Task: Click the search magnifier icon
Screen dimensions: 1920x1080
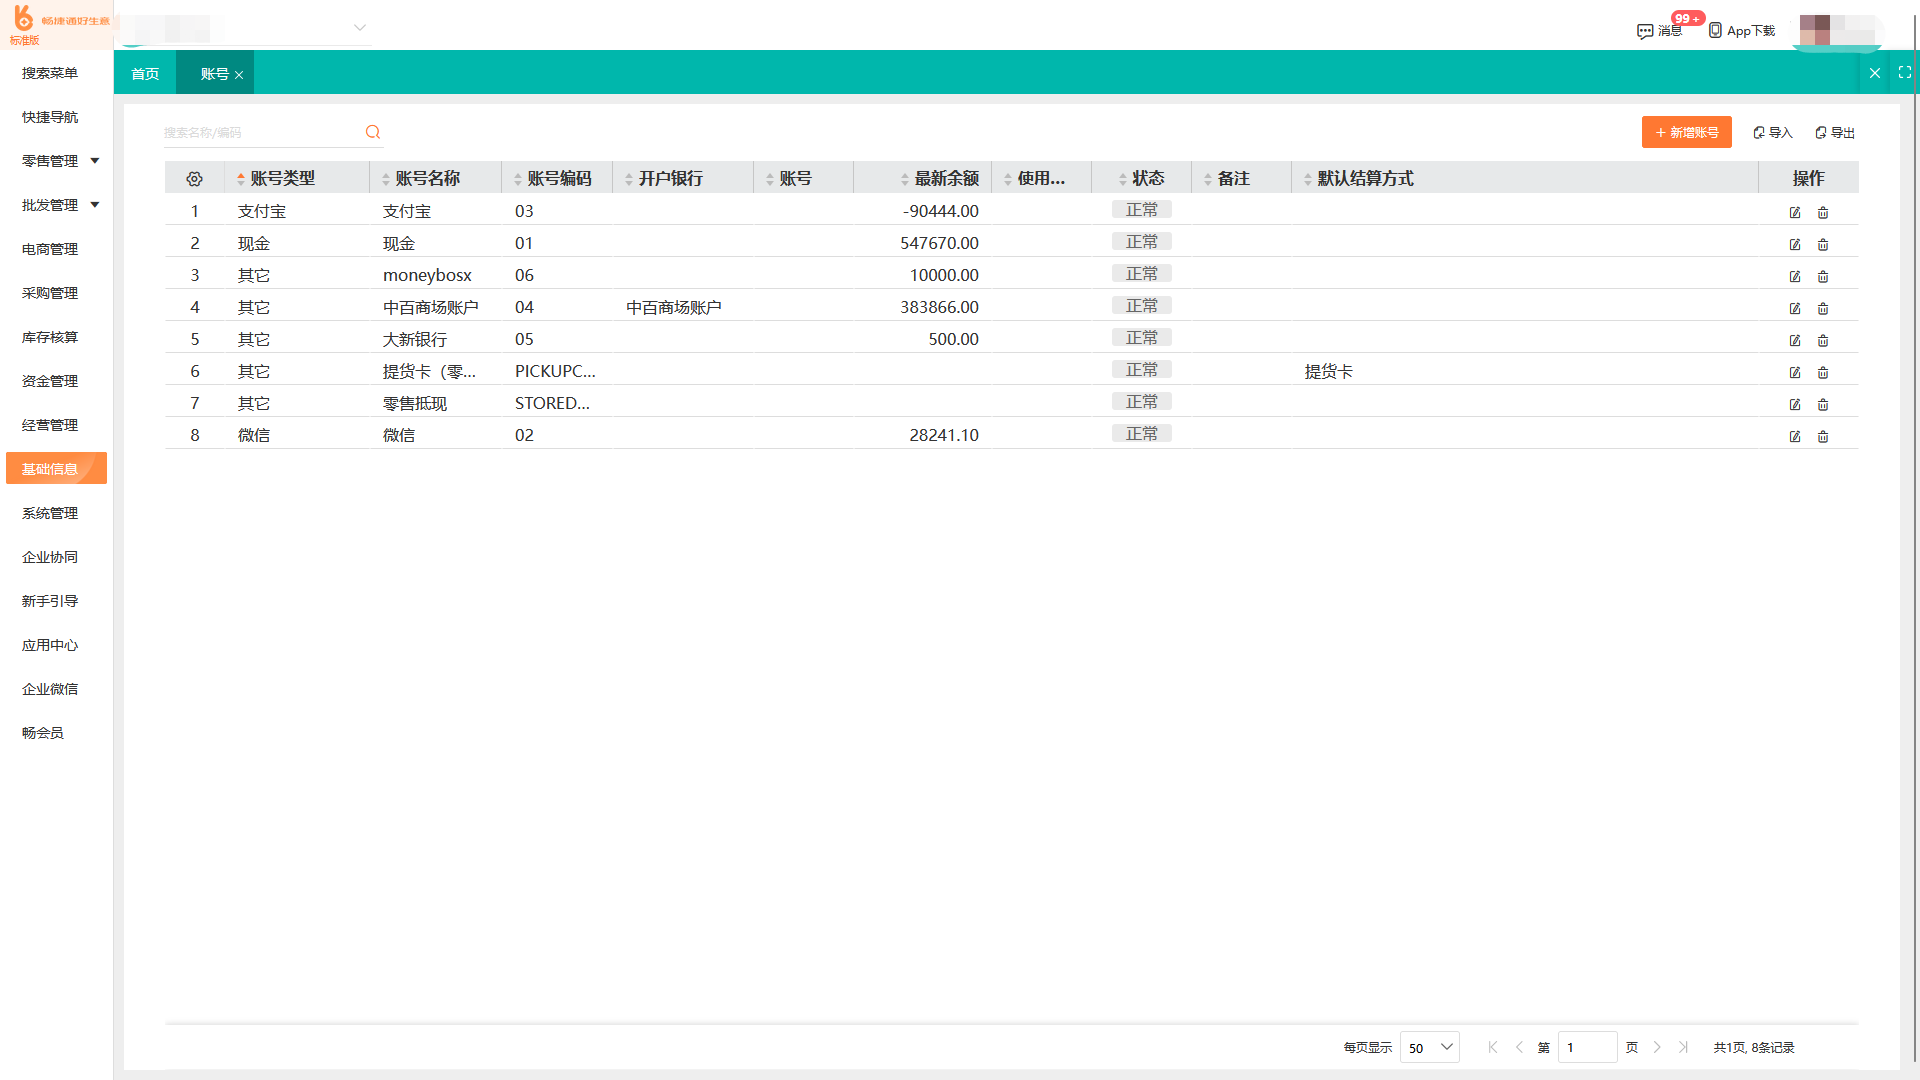Action: coord(373,131)
